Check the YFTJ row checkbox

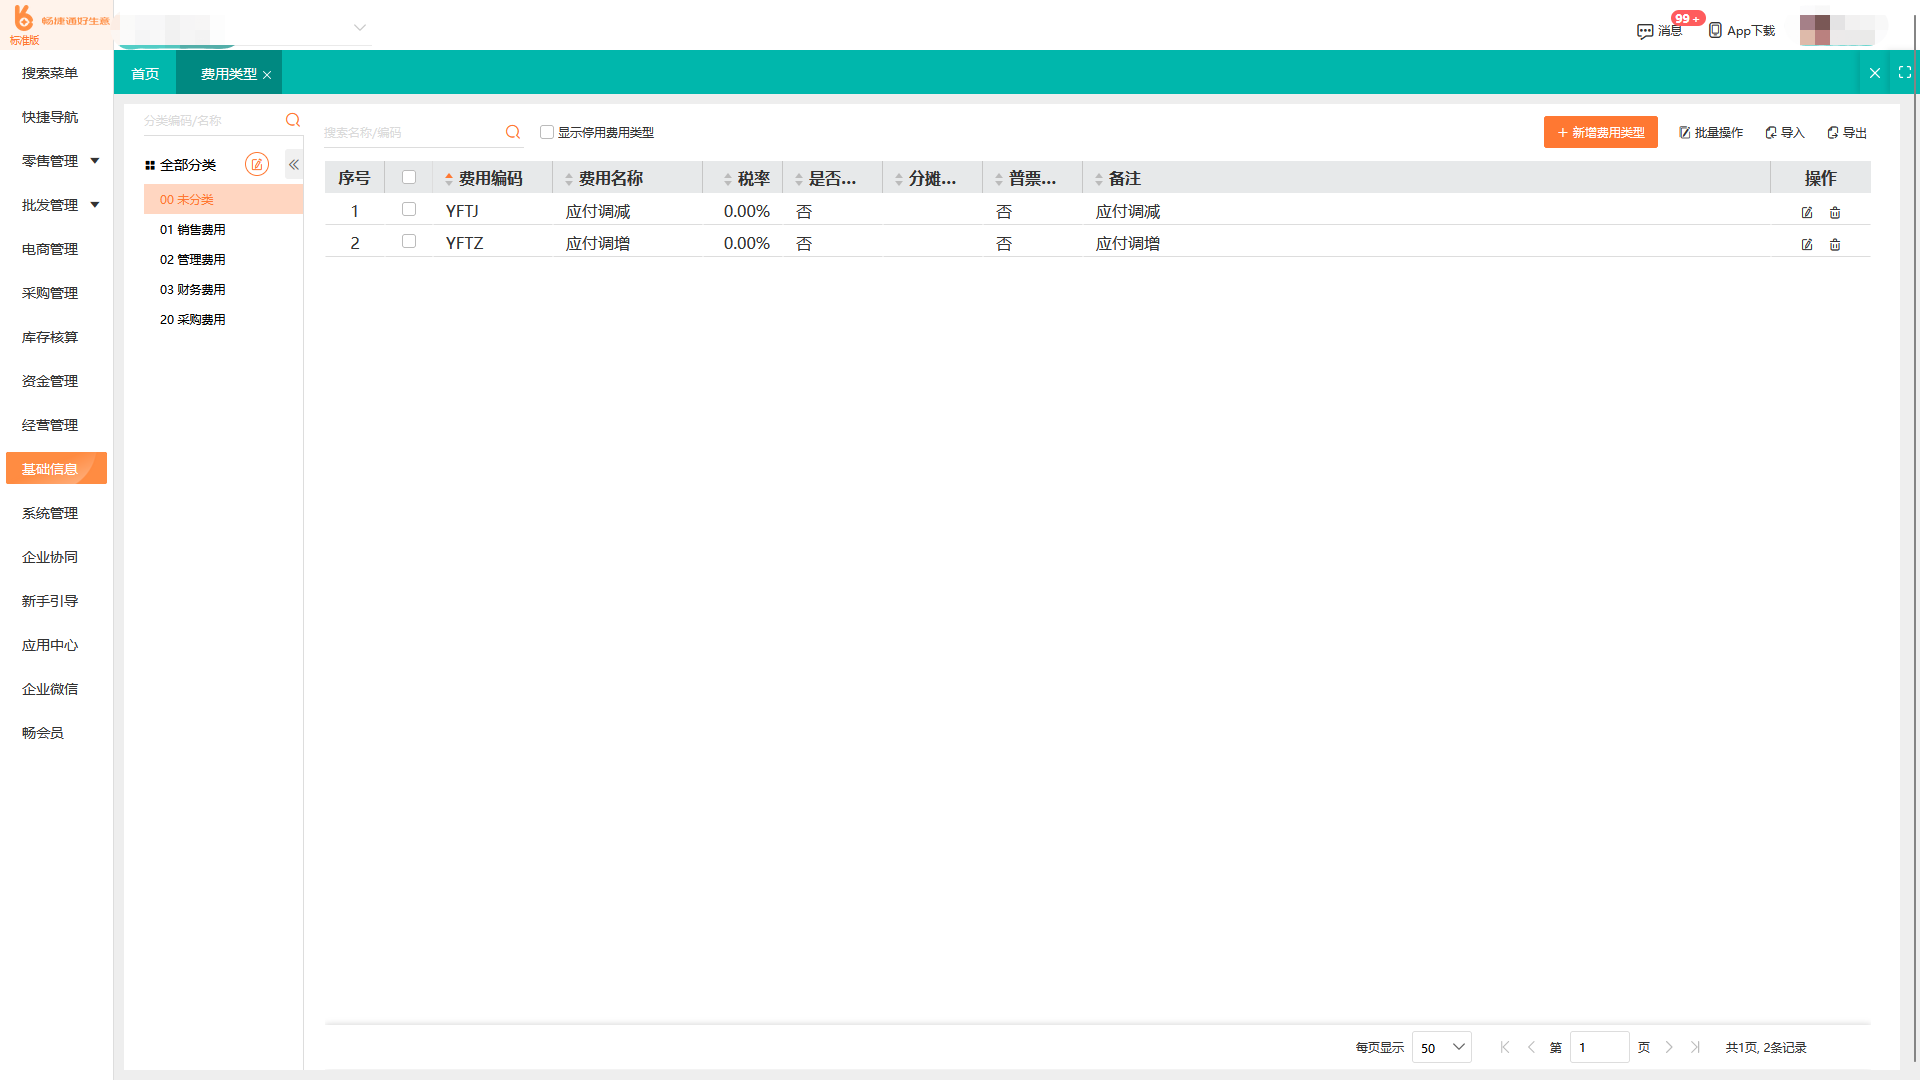pyautogui.click(x=409, y=210)
